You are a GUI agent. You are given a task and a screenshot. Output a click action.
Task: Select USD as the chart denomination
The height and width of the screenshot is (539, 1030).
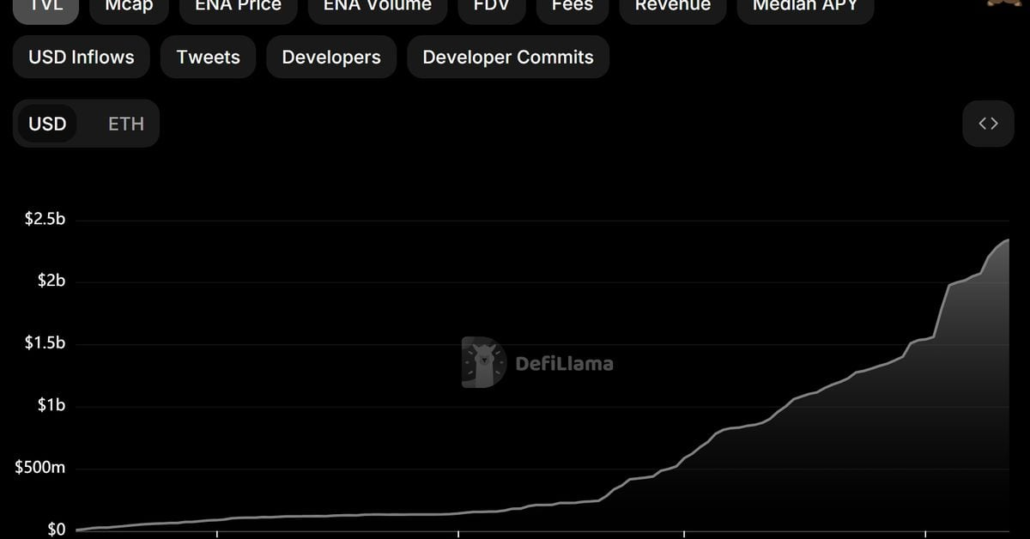47,124
